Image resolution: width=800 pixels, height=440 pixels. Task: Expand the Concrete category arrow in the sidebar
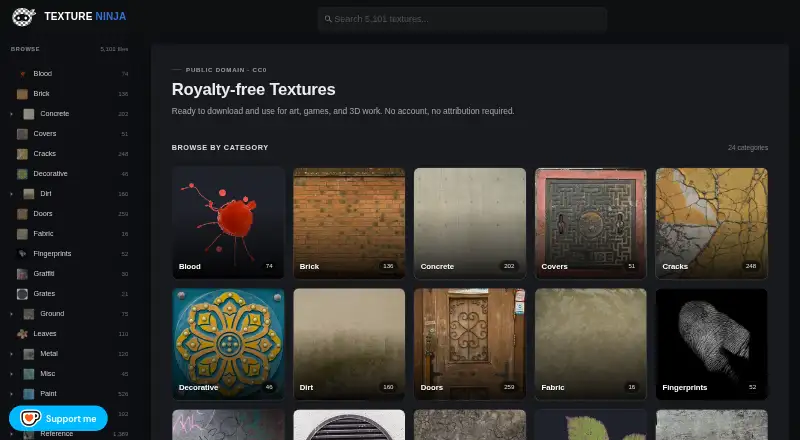12,114
